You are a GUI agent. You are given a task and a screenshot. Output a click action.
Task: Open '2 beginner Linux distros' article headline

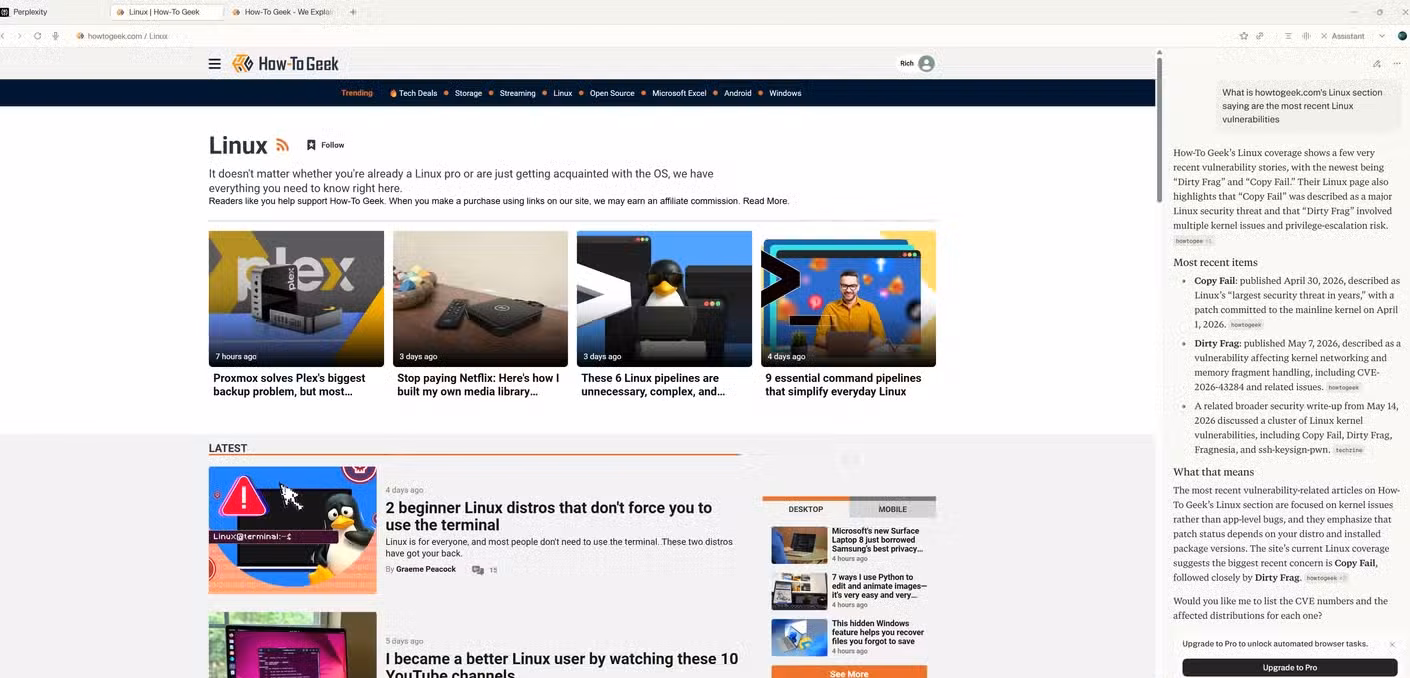(x=549, y=516)
